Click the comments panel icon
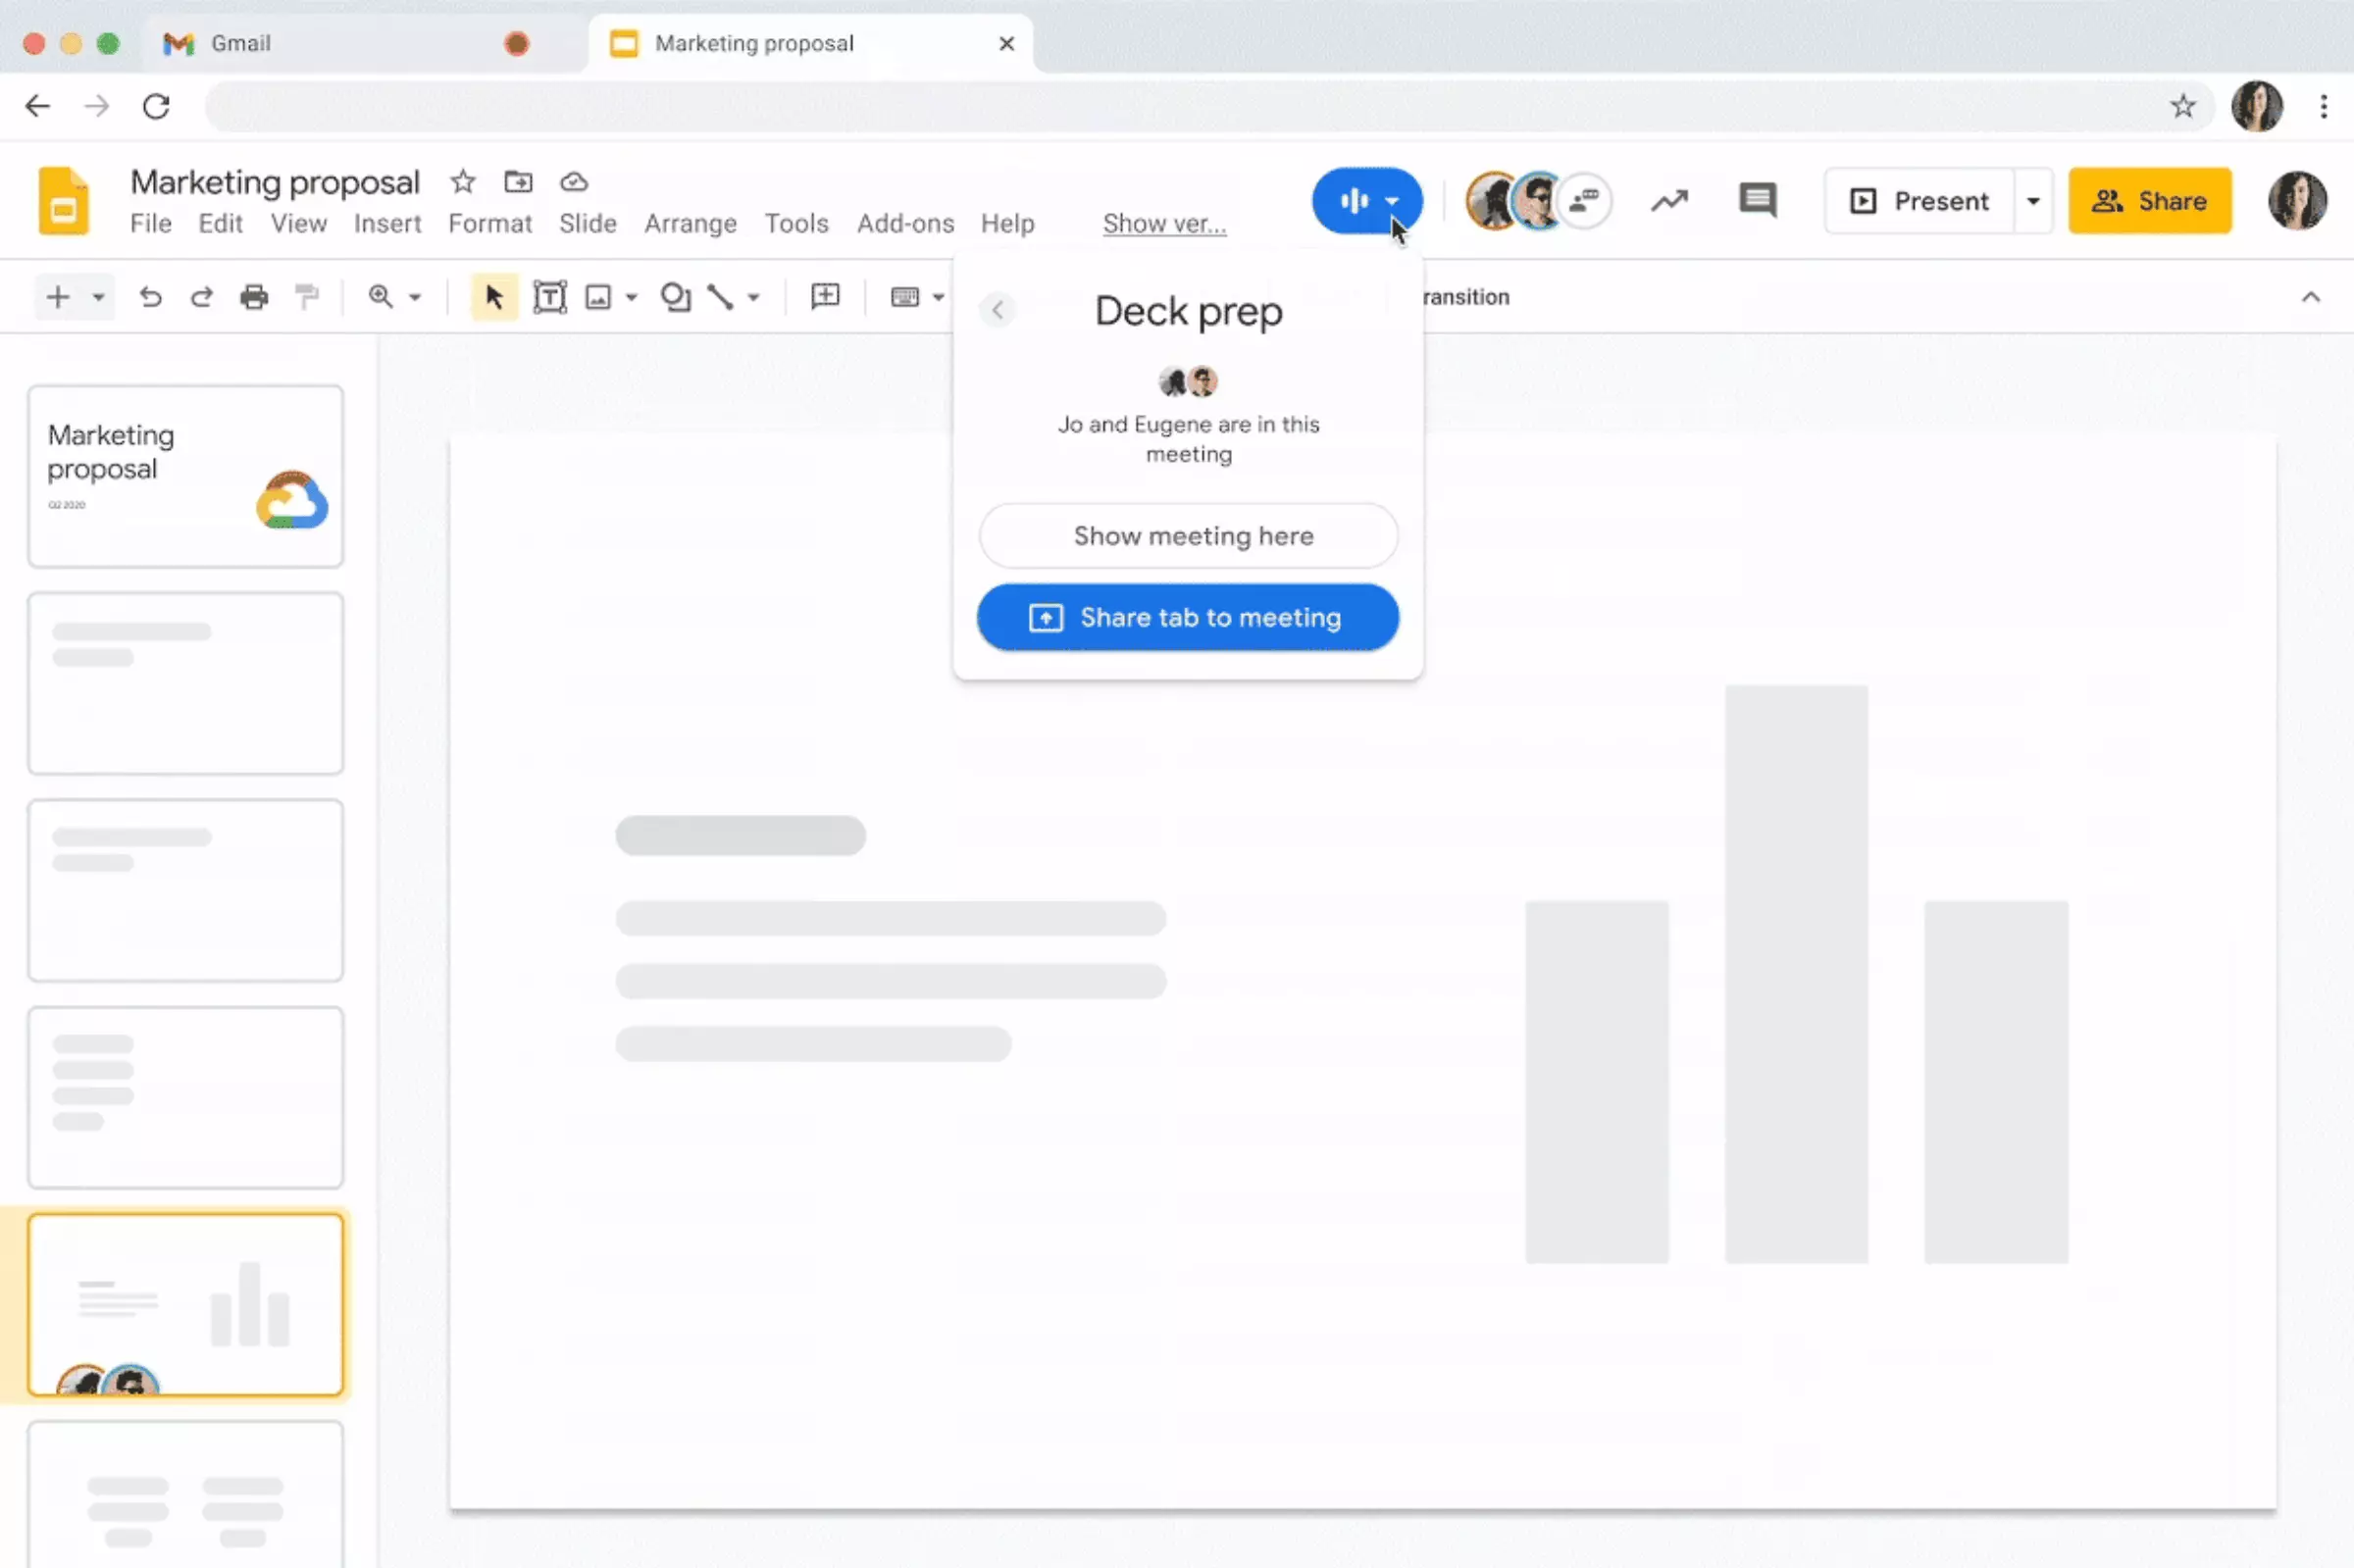This screenshot has height=1568, width=2354. pos(1759,201)
